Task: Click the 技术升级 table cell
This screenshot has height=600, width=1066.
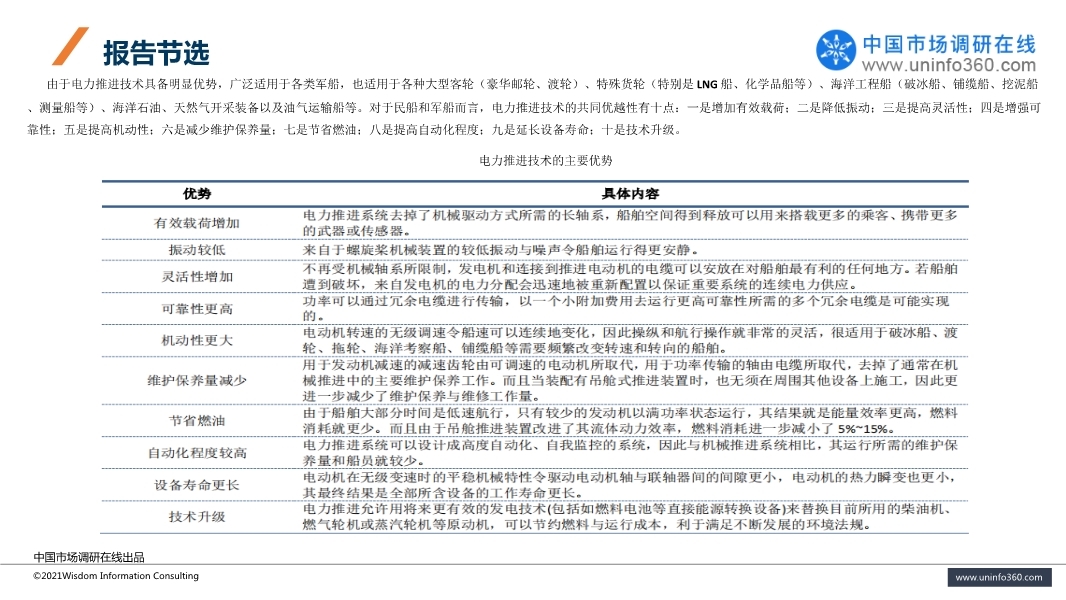Action: pyautogui.click(x=197, y=516)
